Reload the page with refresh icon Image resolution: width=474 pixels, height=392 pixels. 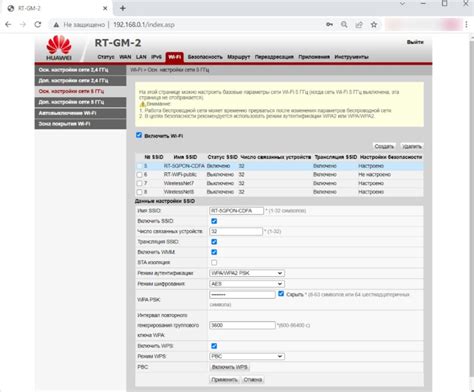(38, 25)
